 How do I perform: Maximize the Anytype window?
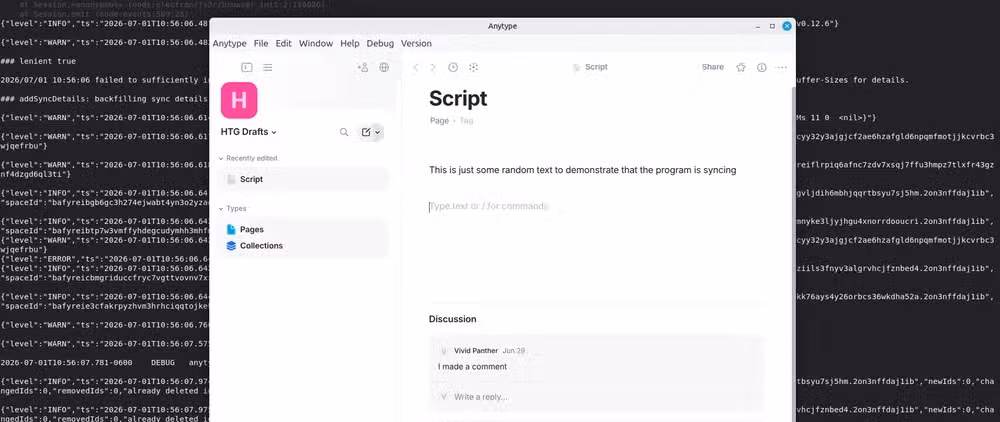tap(772, 26)
